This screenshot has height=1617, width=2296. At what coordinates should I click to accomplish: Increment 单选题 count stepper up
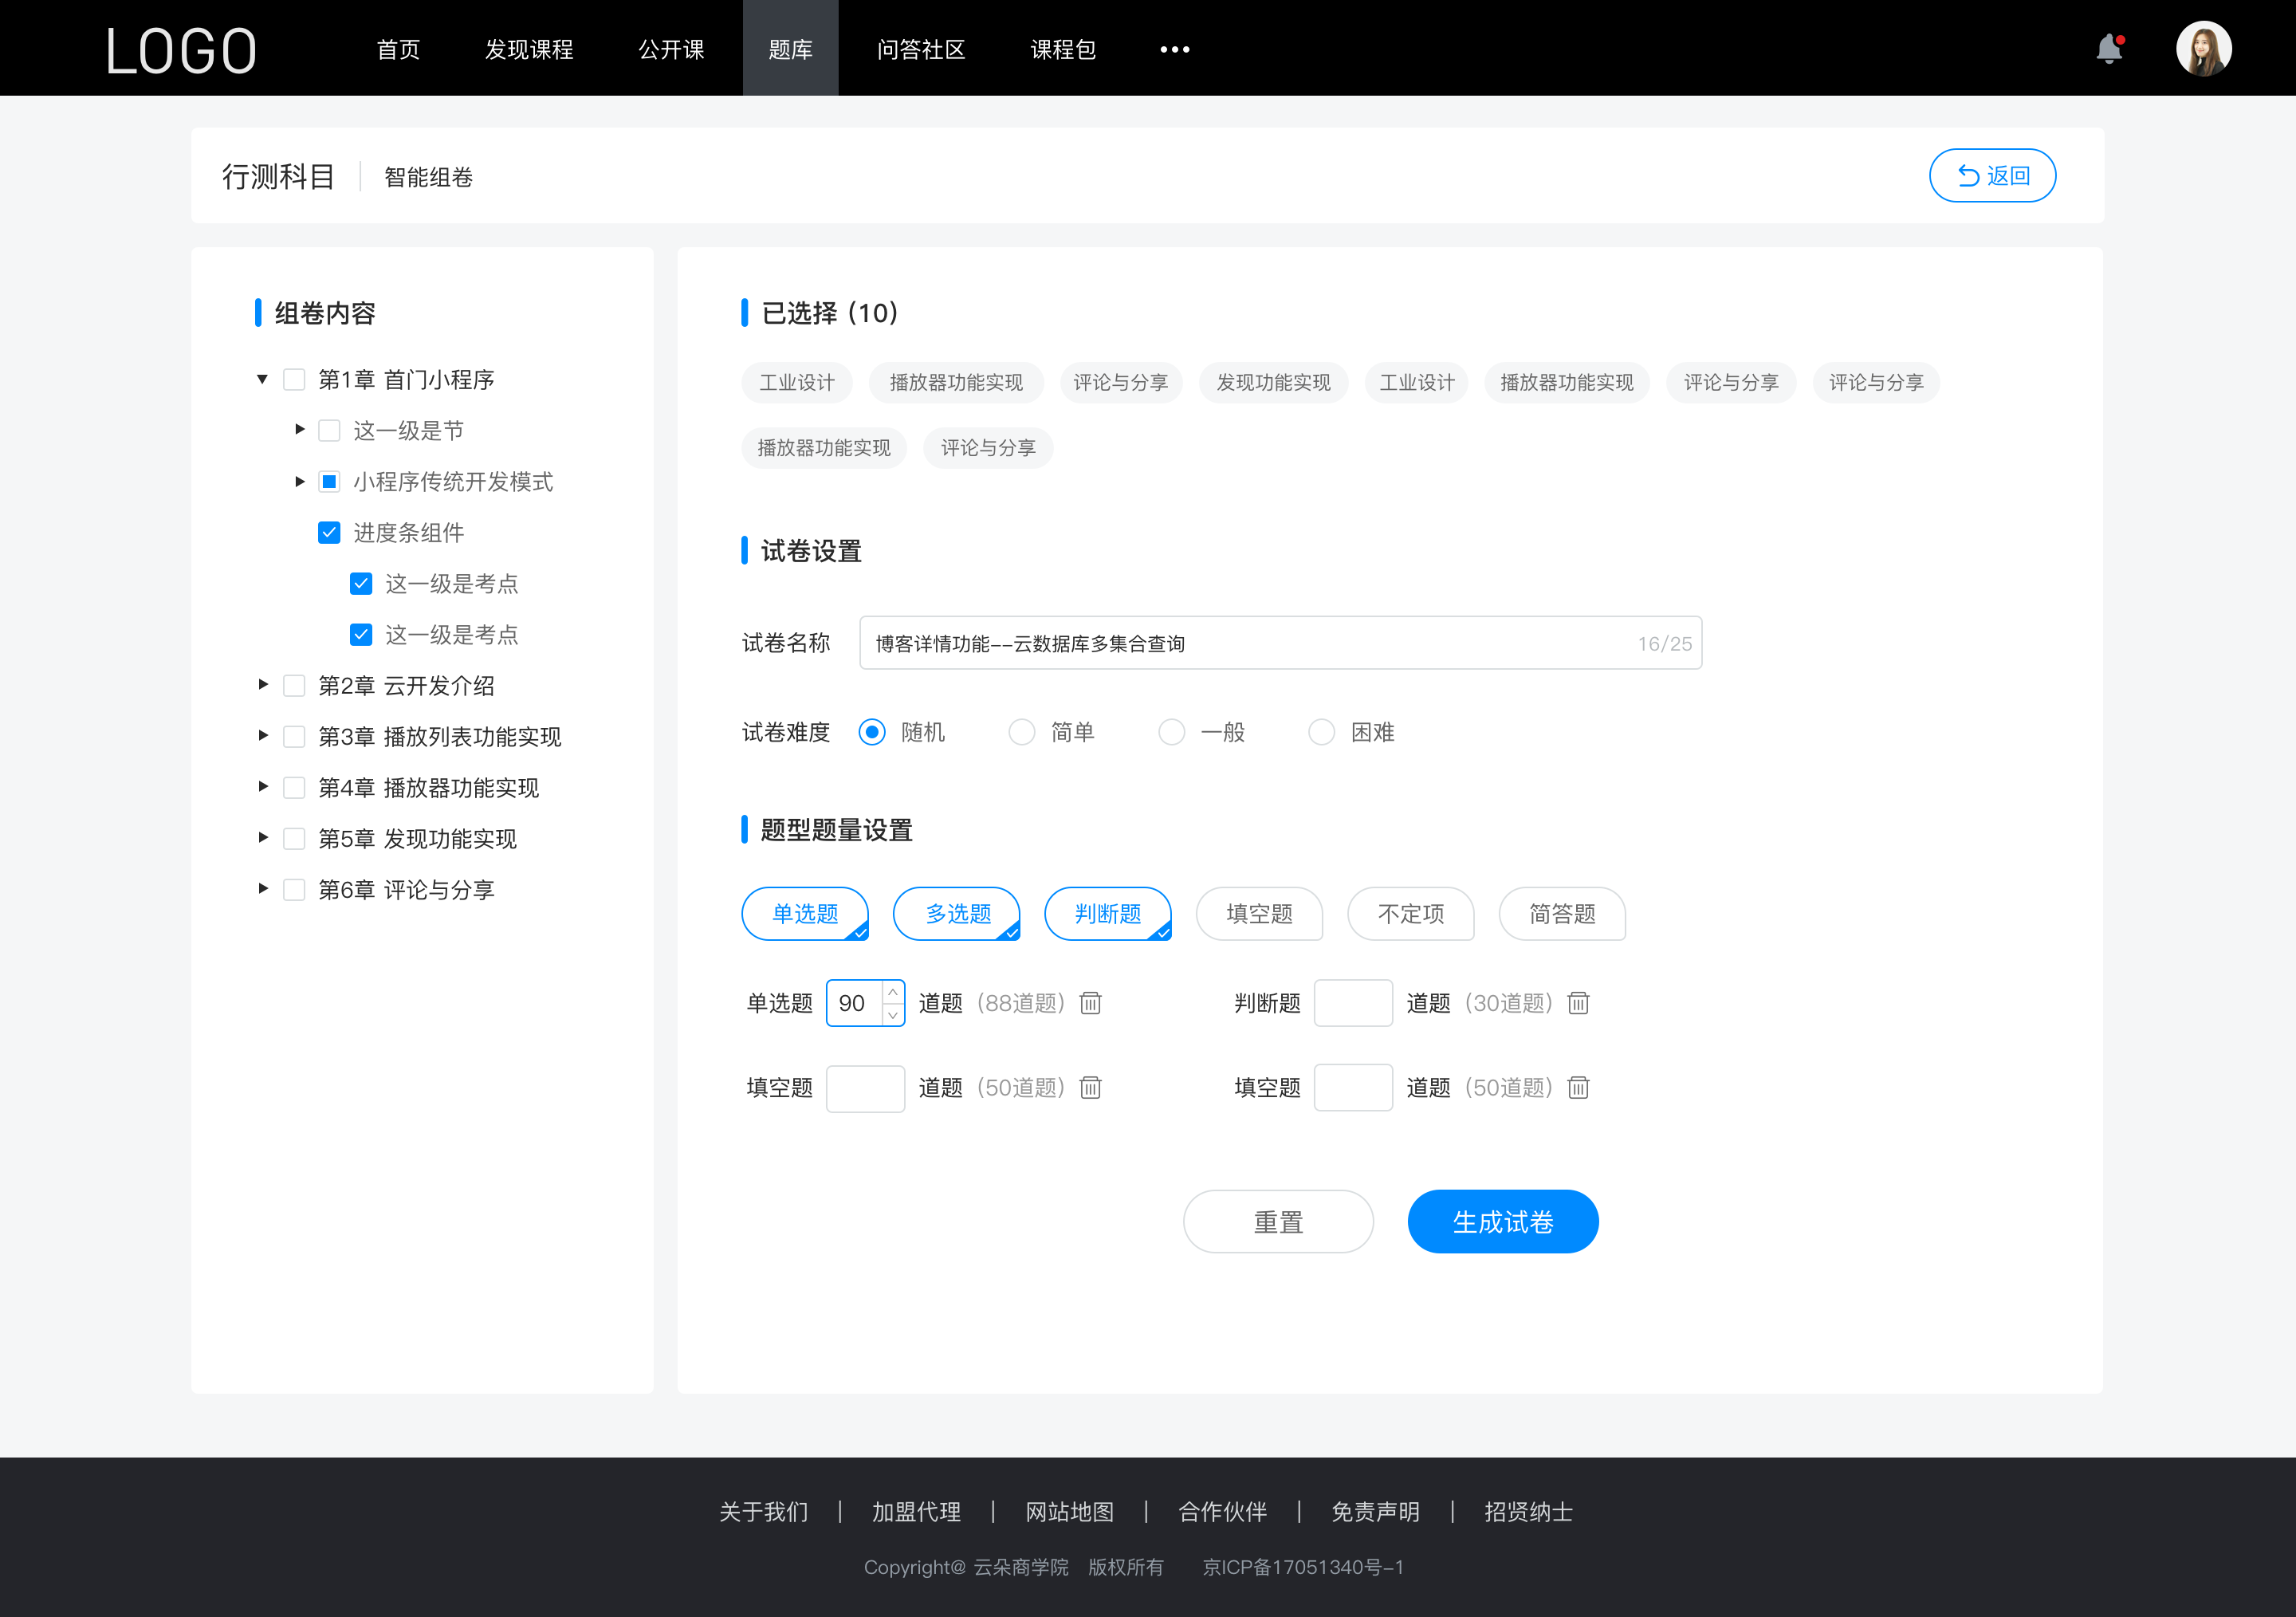(x=893, y=990)
